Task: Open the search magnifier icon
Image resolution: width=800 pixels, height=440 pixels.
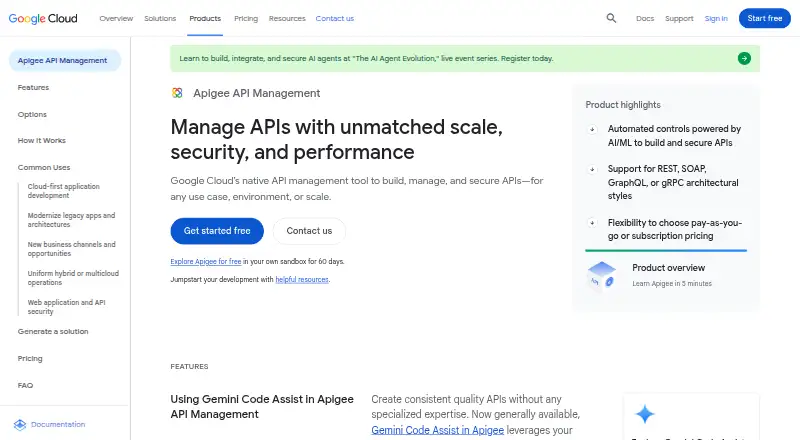Action: point(611,18)
